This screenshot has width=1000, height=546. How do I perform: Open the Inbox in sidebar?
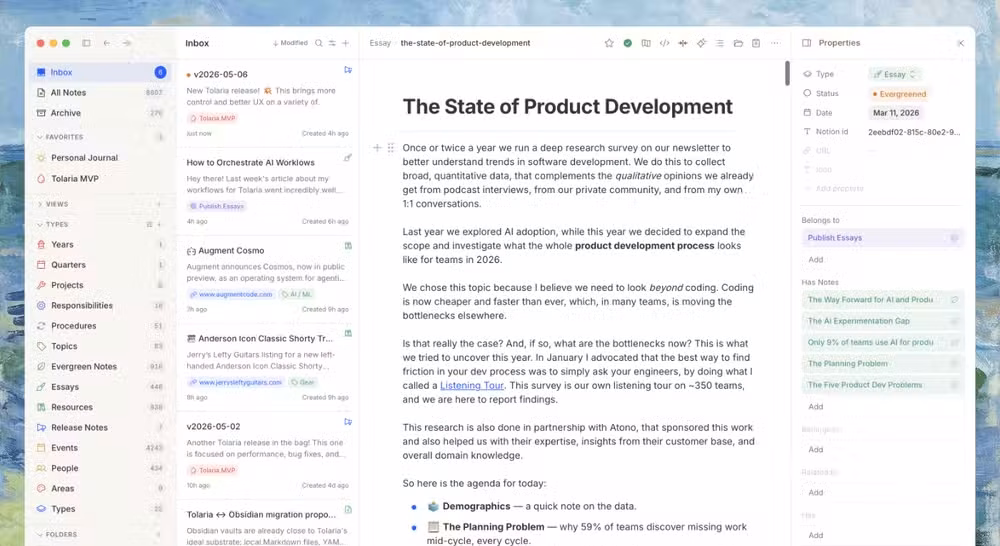click(99, 72)
